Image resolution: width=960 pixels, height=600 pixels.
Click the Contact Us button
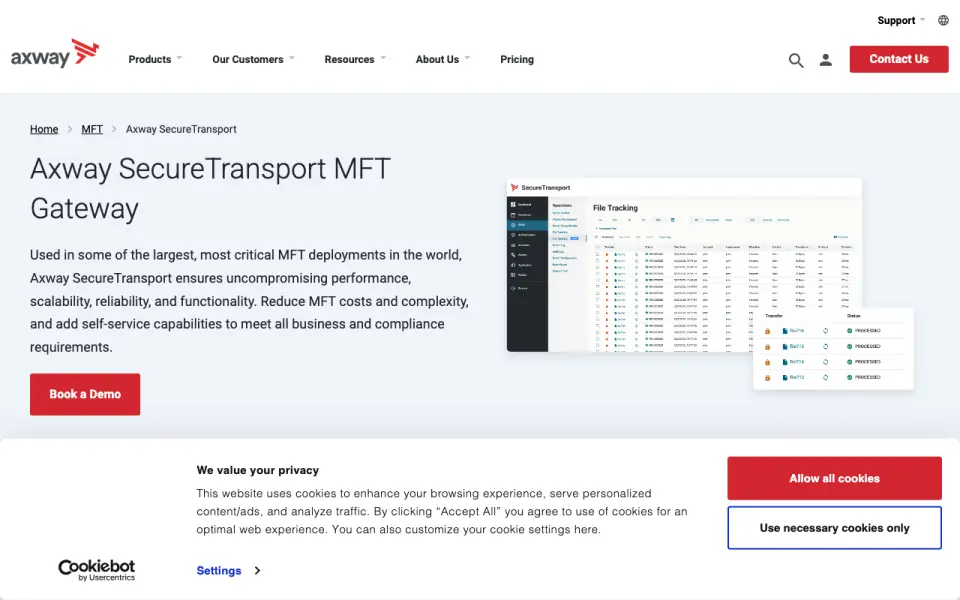pos(899,59)
